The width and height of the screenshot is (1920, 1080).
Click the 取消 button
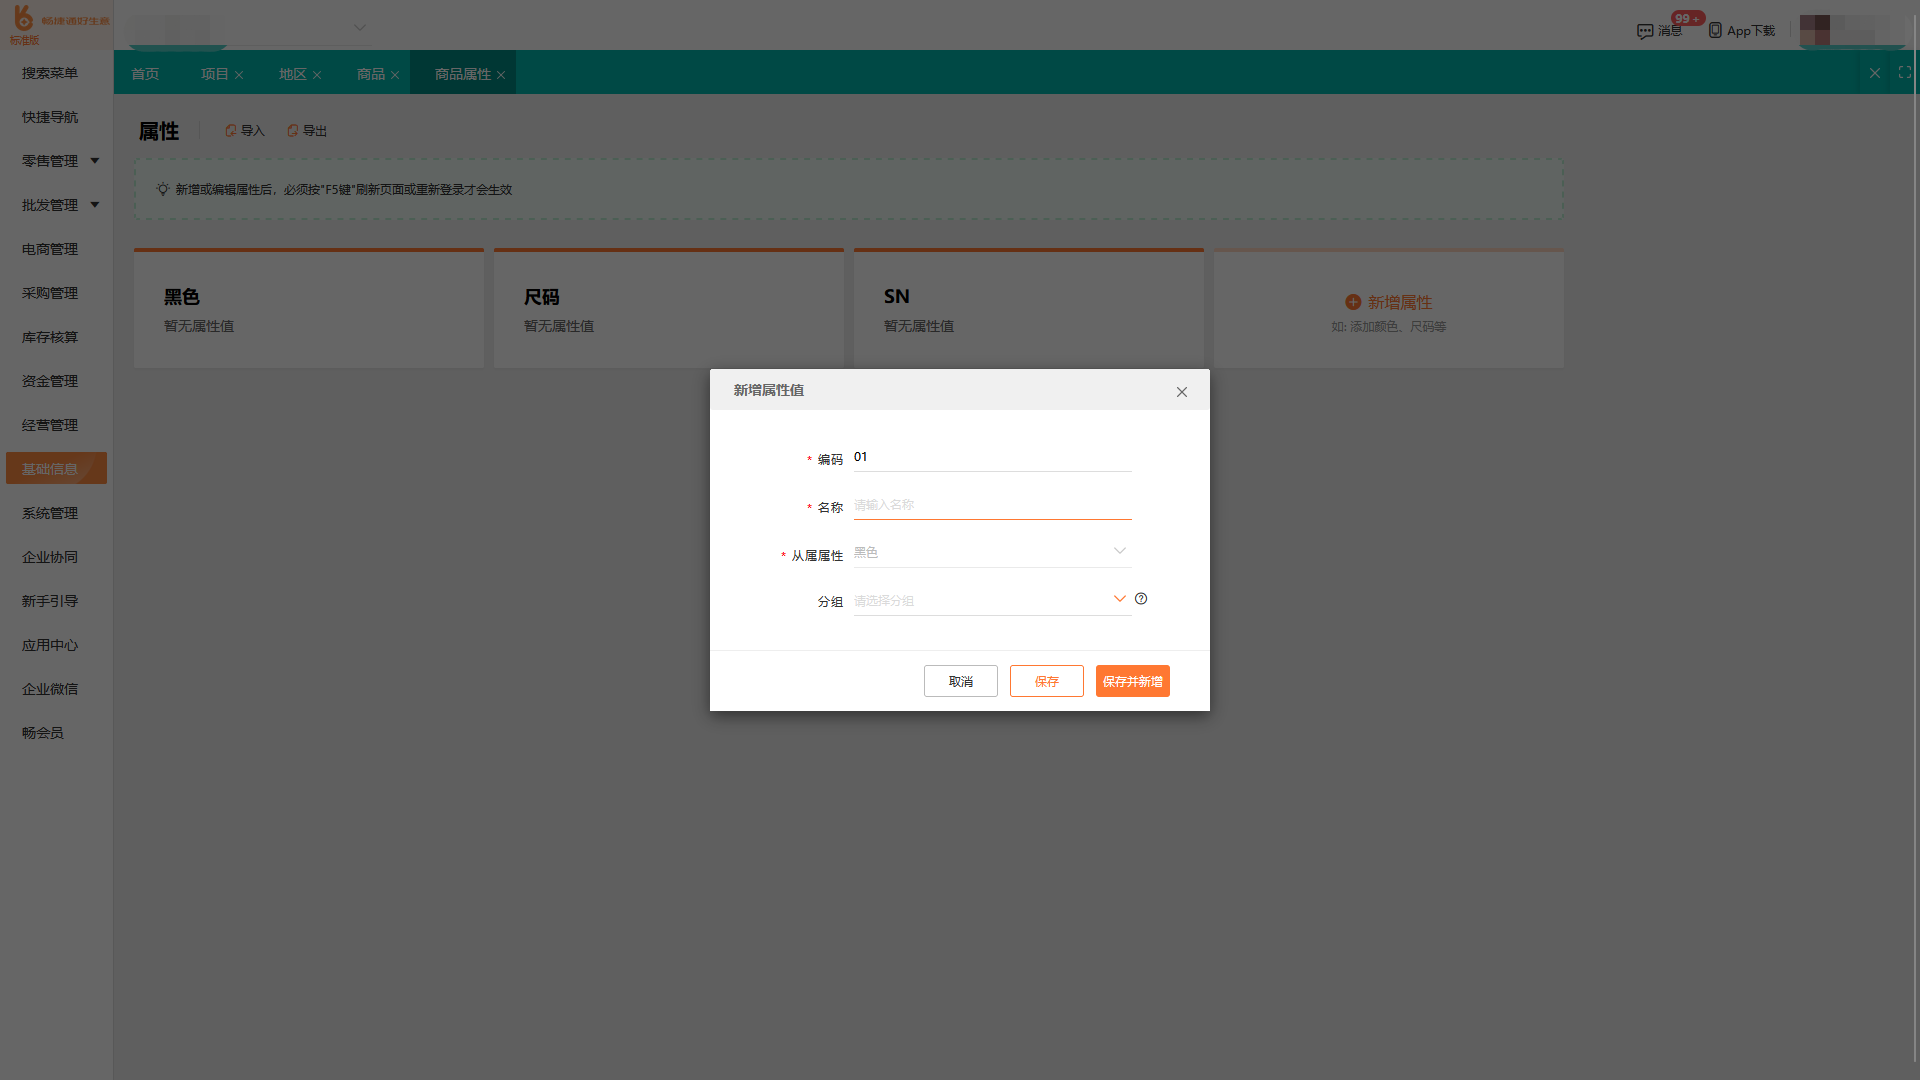[x=960, y=680]
